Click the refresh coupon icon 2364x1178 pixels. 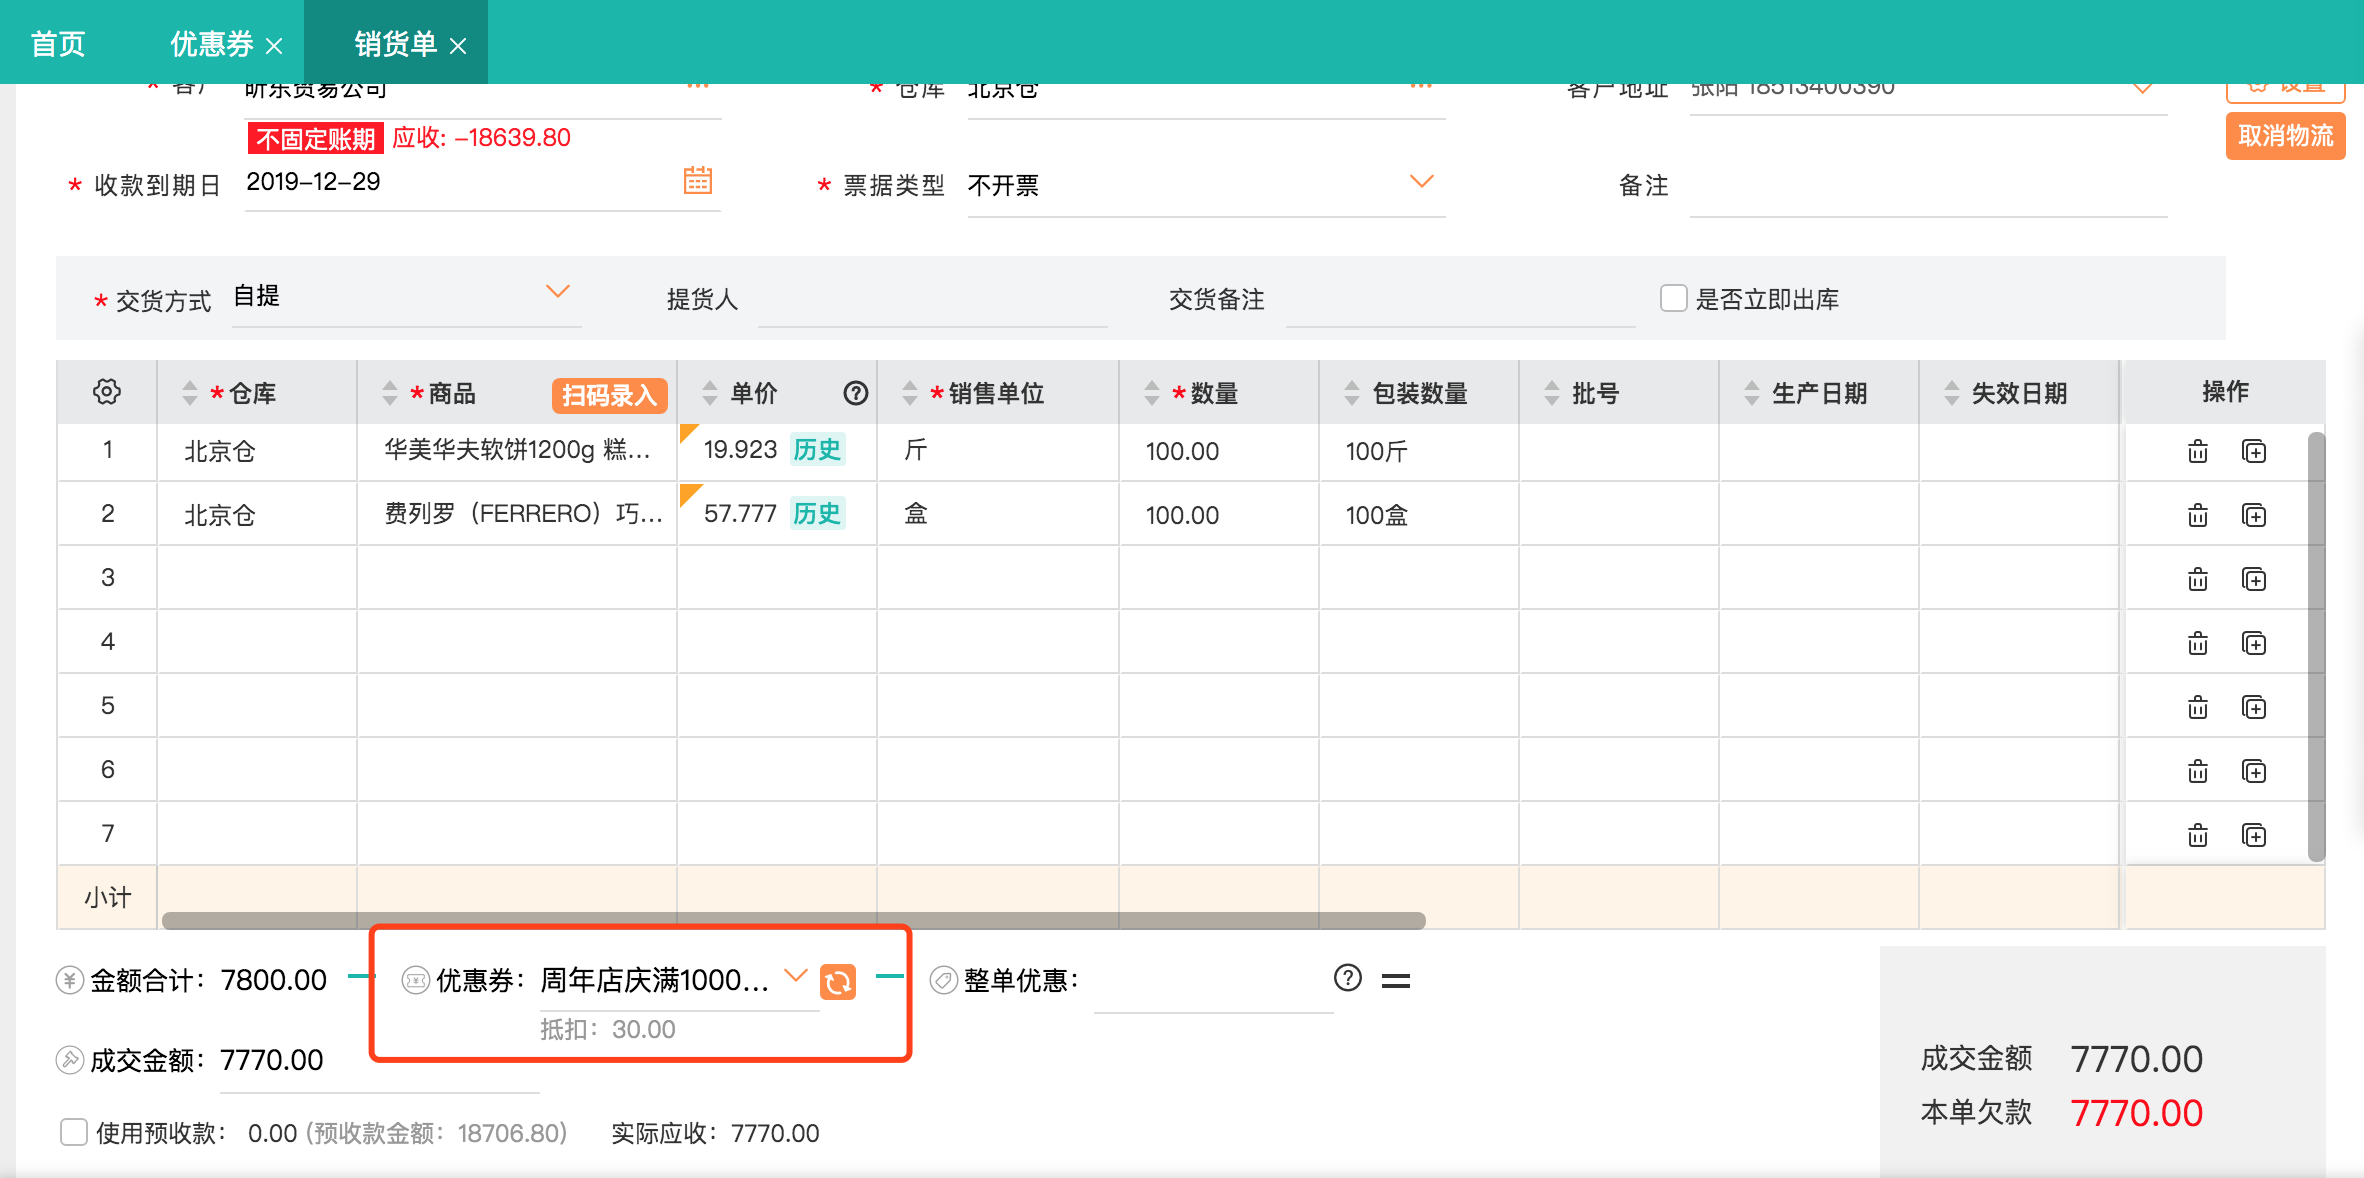(840, 979)
